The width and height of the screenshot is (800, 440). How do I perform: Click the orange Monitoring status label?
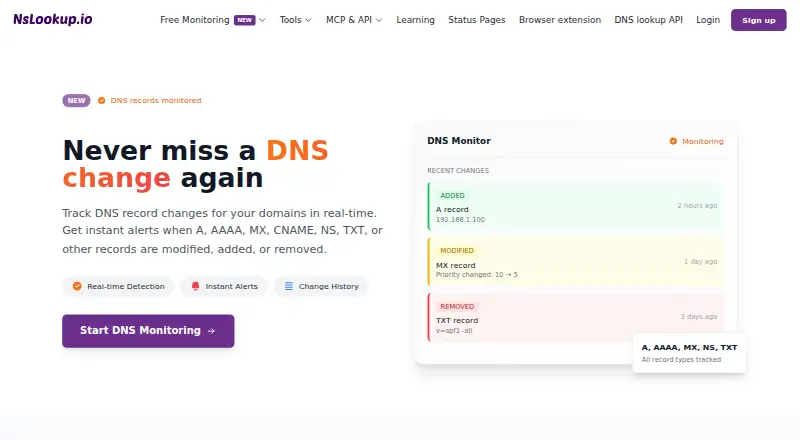click(703, 141)
